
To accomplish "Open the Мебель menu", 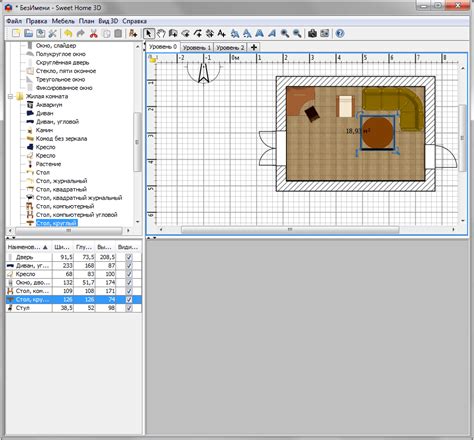I will tap(63, 21).
